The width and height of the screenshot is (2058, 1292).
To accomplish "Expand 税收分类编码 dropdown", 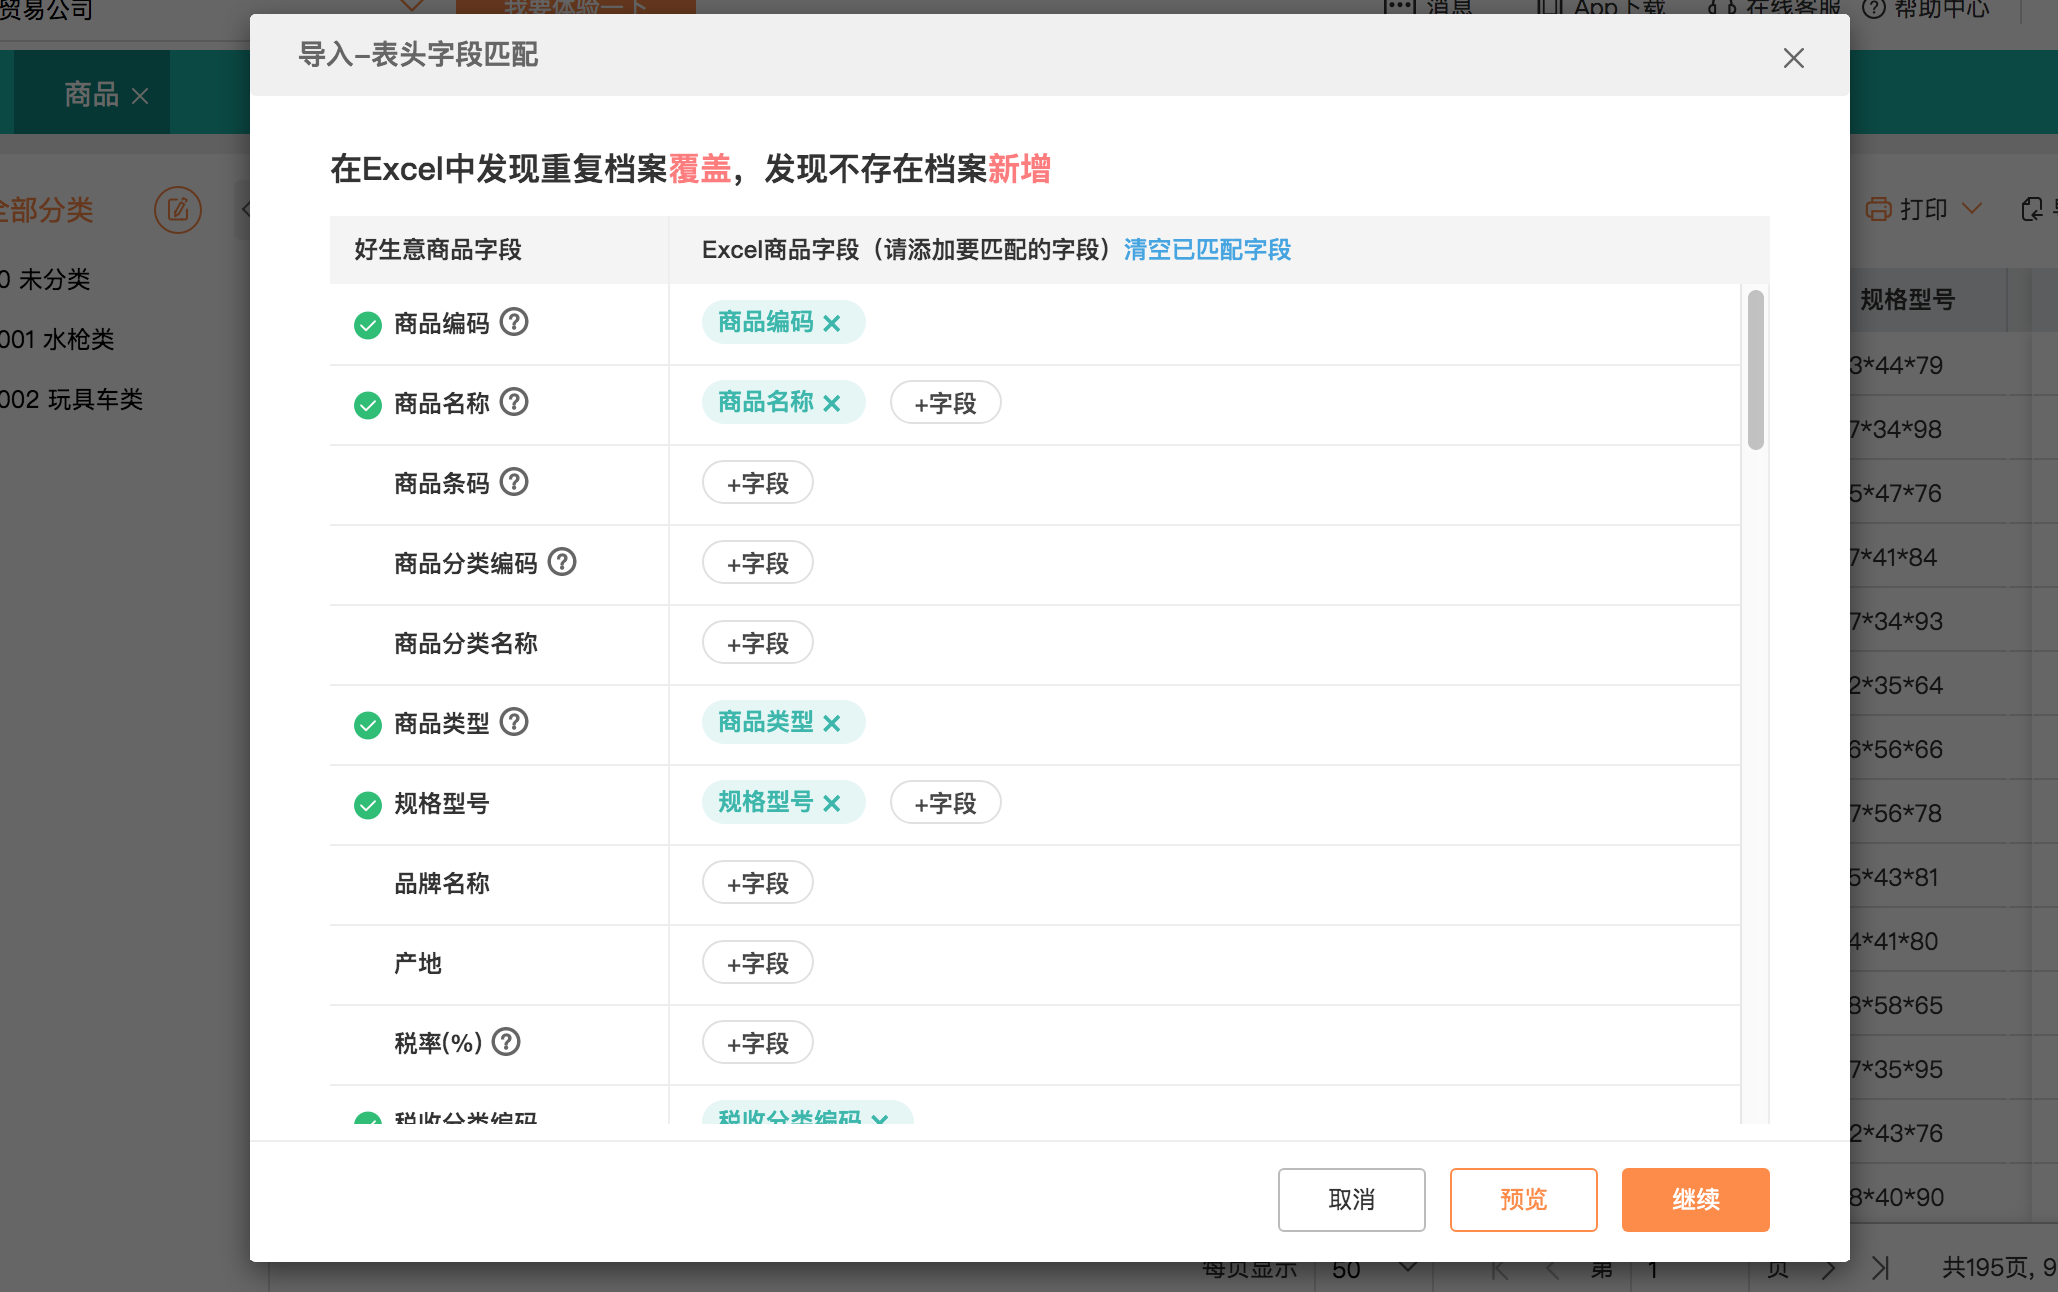I will pyautogui.click(x=878, y=1118).
